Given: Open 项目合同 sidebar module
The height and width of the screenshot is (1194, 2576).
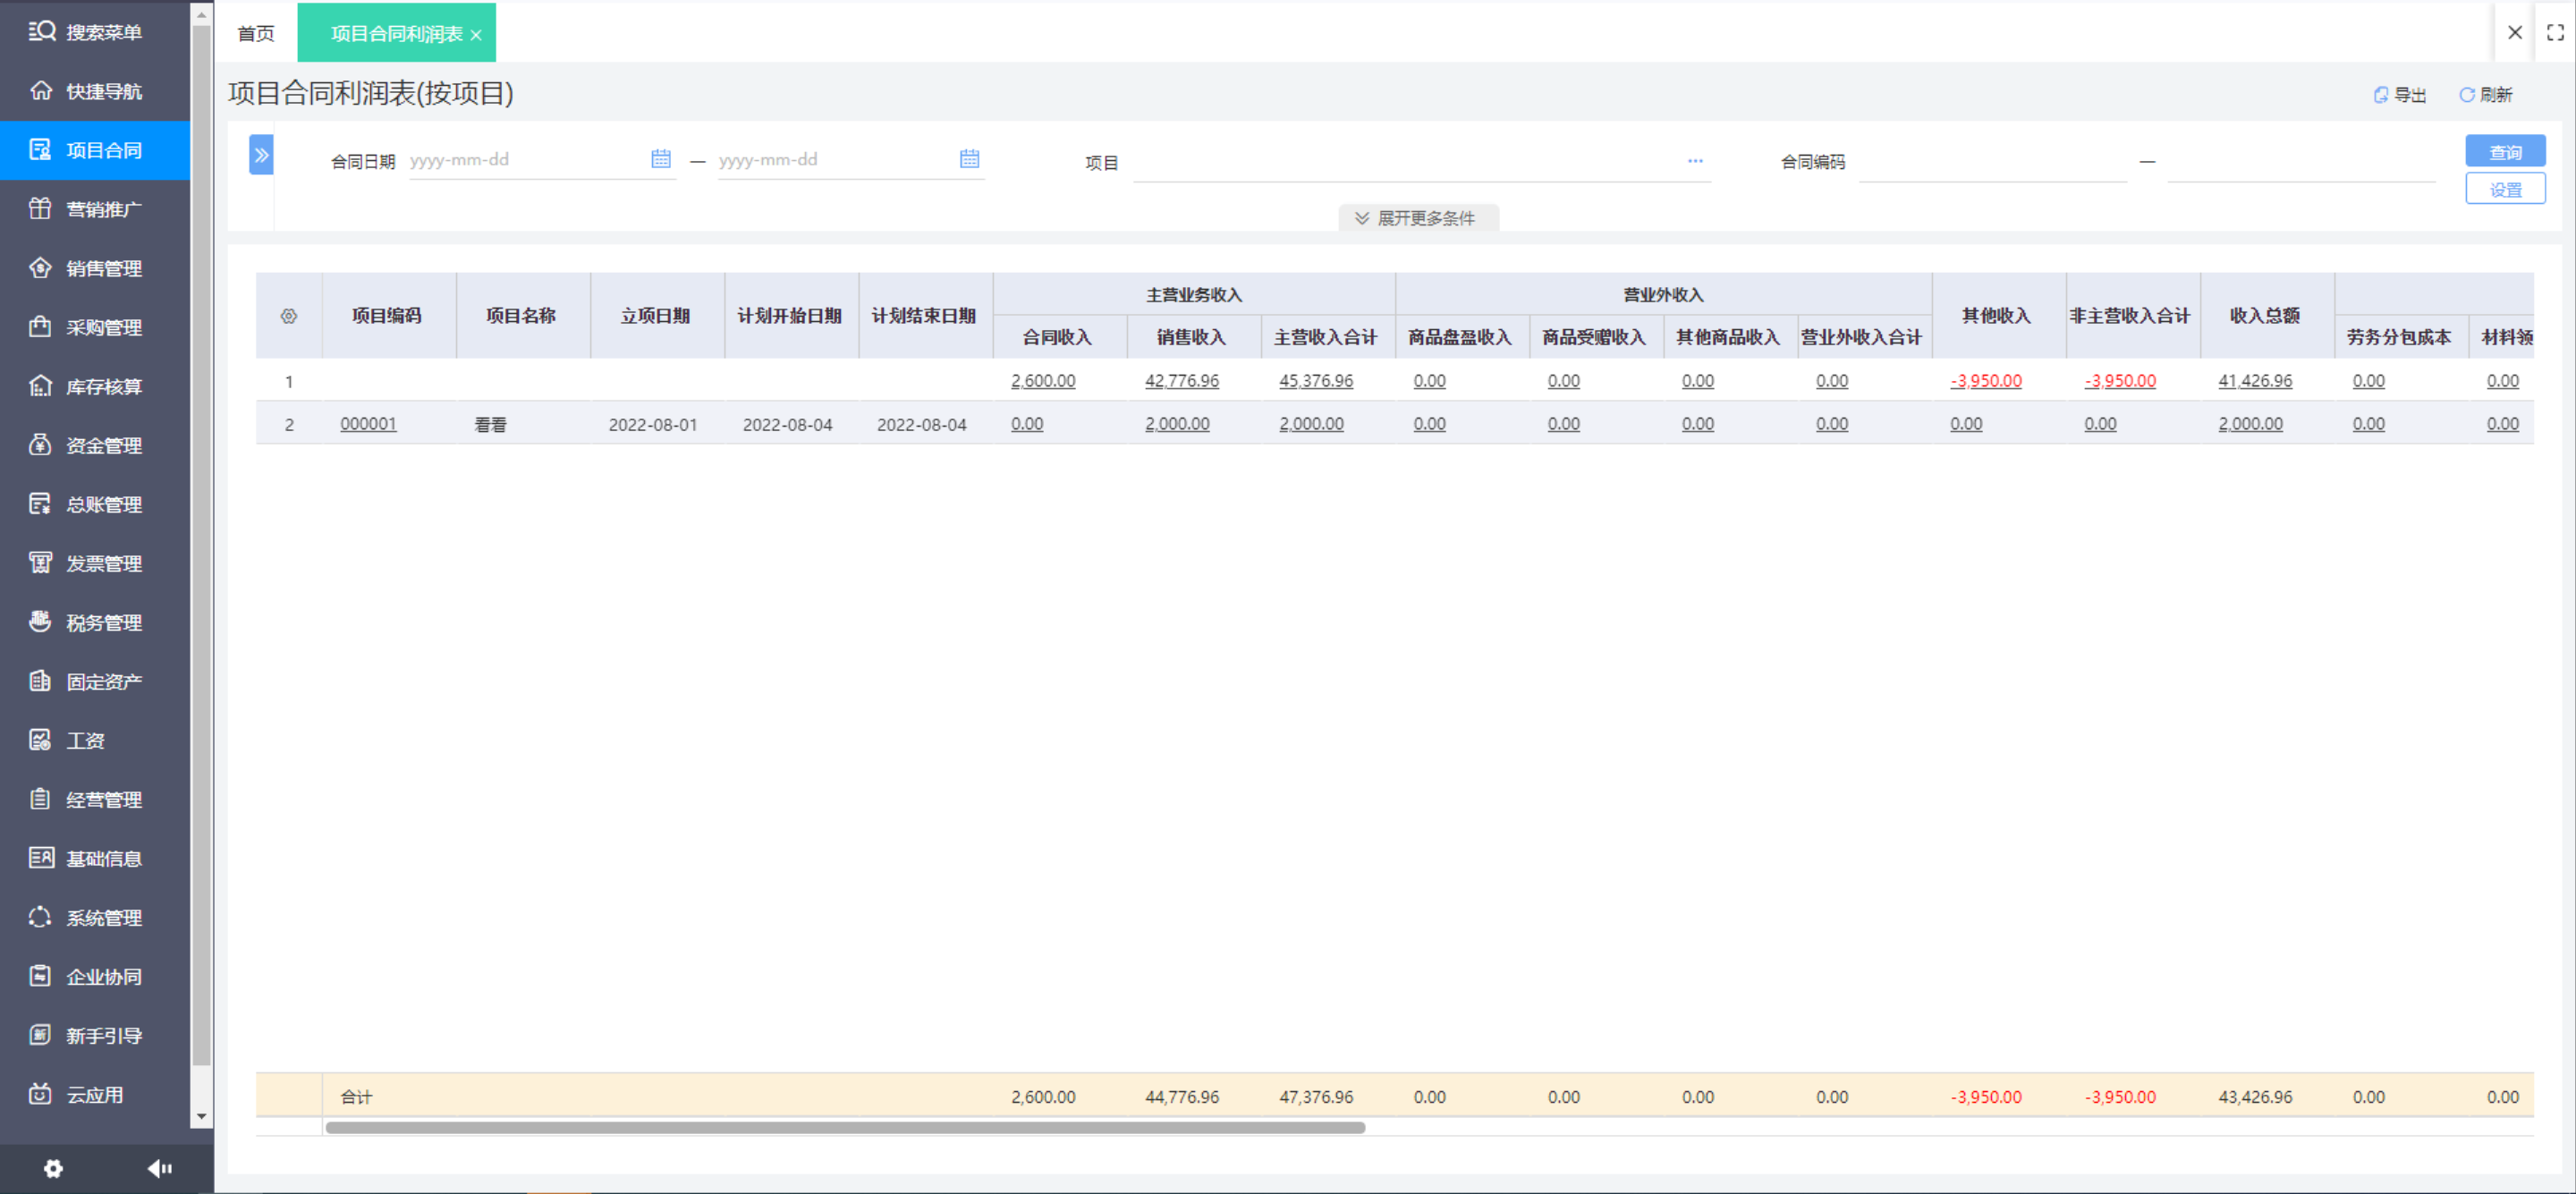Looking at the screenshot, I should point(104,149).
